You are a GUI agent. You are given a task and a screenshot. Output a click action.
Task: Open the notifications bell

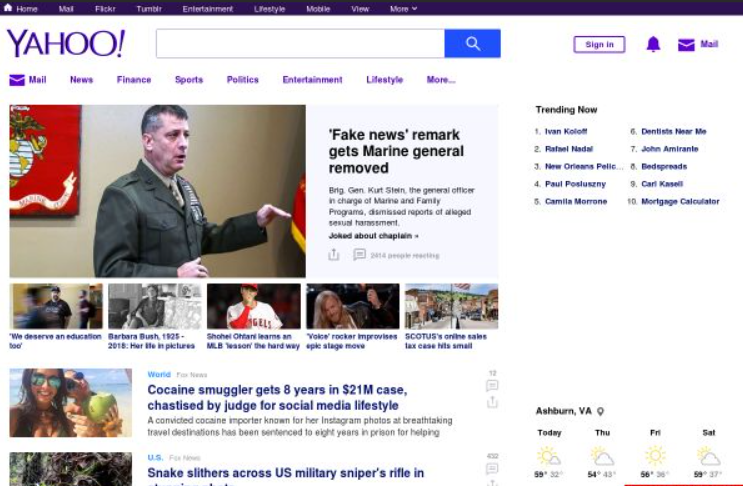coord(653,44)
